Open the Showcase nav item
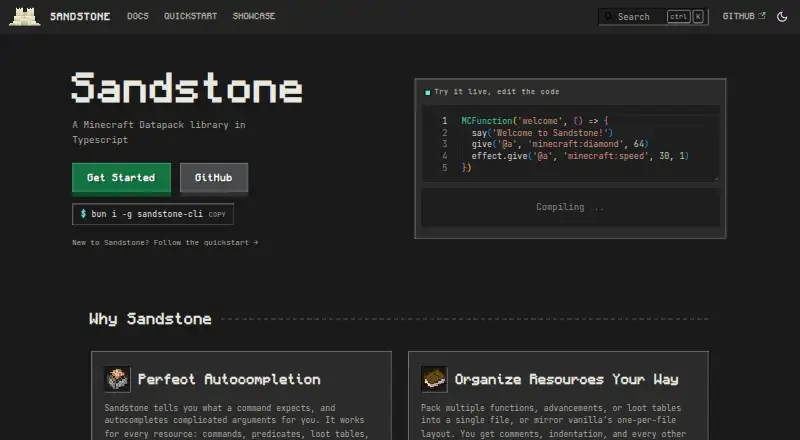The height and width of the screenshot is (440, 800). (254, 16)
